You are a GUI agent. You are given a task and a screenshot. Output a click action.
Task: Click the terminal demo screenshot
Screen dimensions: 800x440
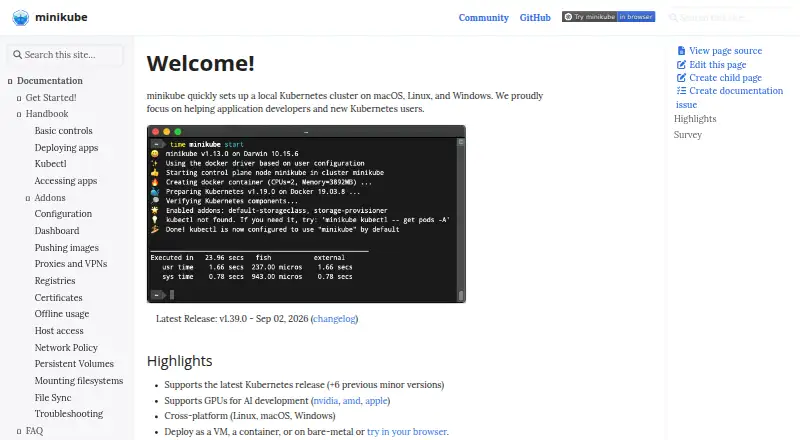coord(306,214)
